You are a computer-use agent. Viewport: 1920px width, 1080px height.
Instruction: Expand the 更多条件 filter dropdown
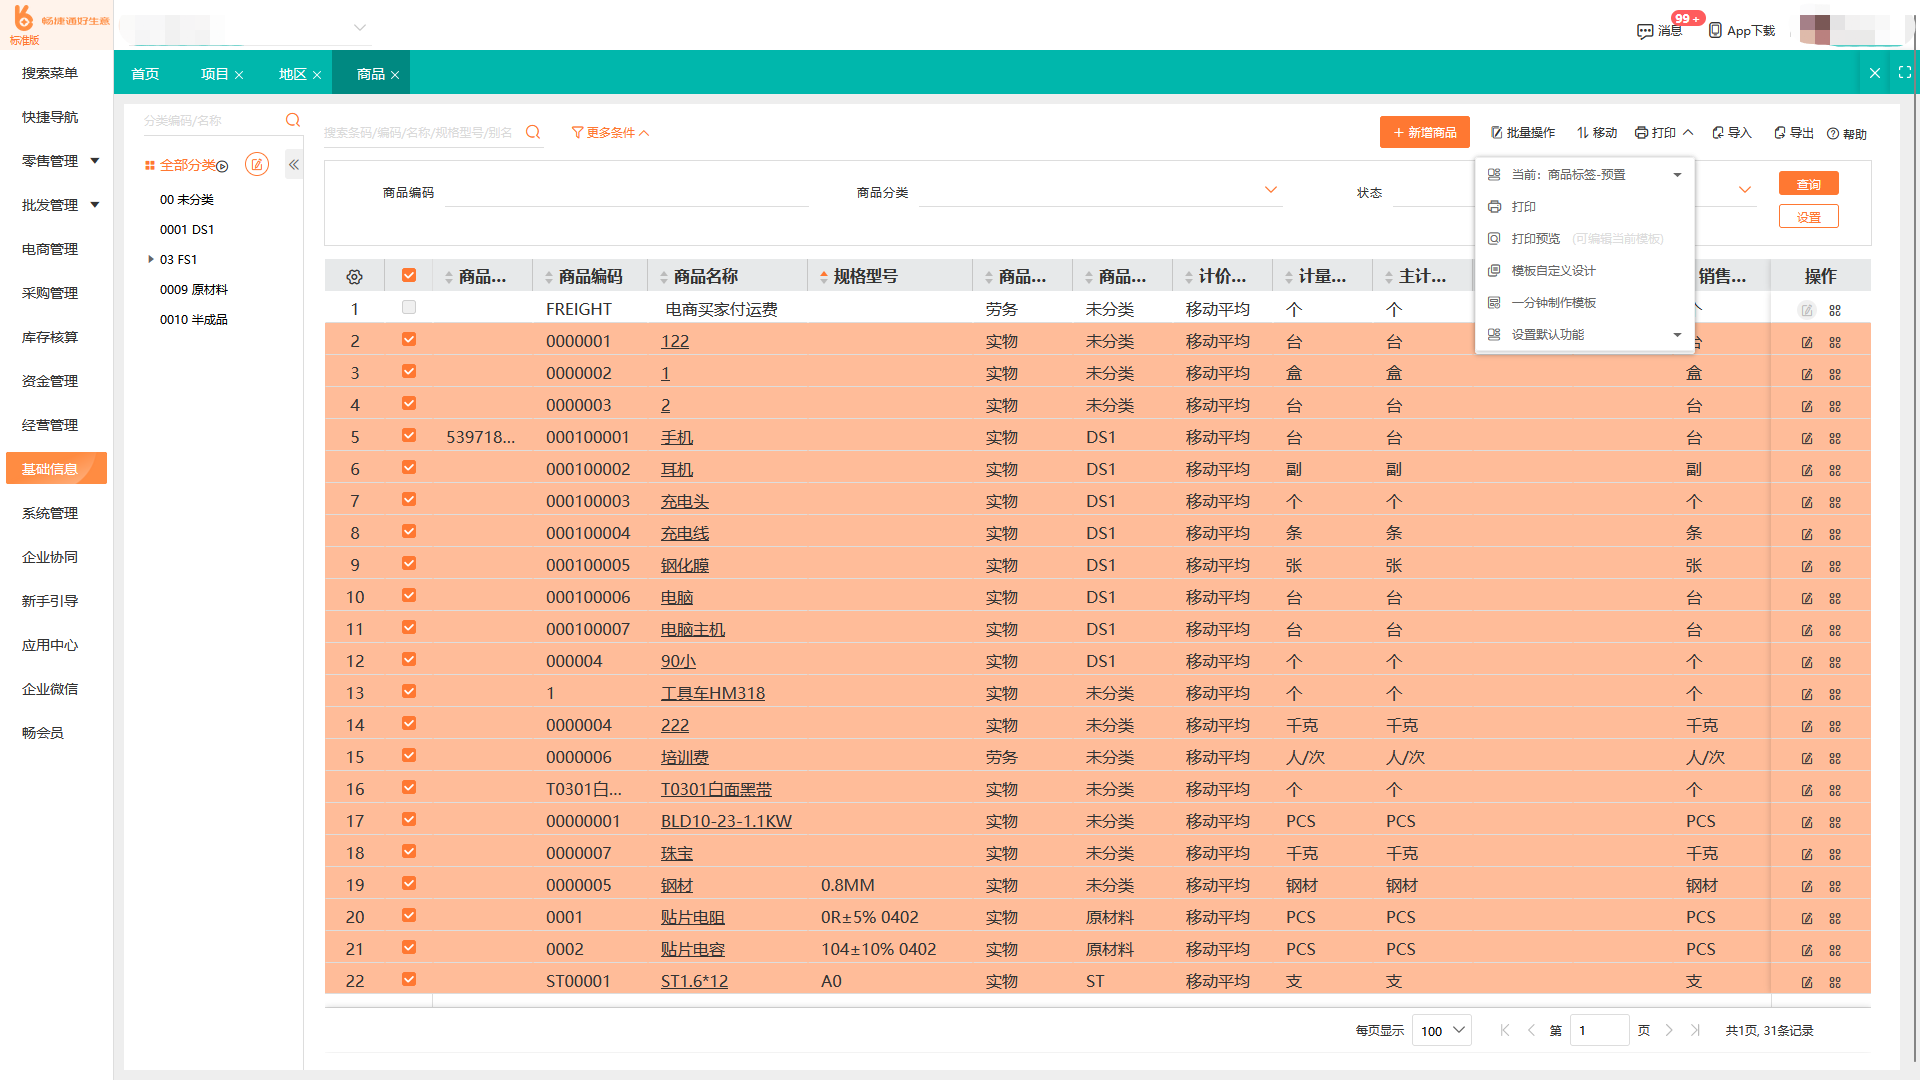613,132
